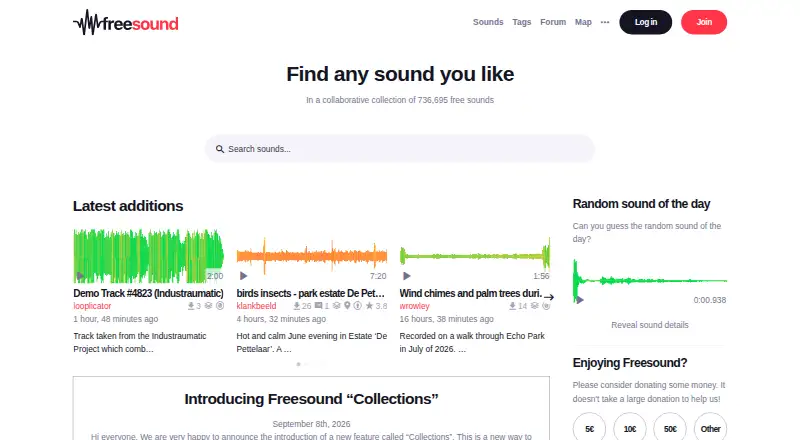The width and height of the screenshot is (800, 440).
Task: Select first carousel page dot
Action: pos(298,364)
